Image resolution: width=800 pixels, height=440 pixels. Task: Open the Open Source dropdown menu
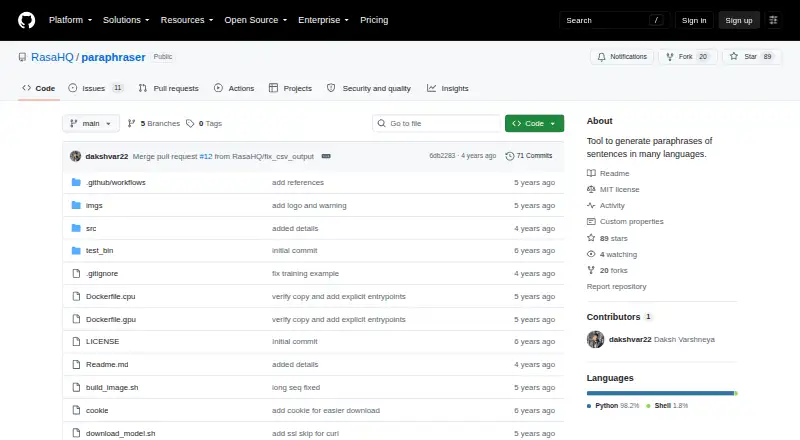(x=256, y=20)
